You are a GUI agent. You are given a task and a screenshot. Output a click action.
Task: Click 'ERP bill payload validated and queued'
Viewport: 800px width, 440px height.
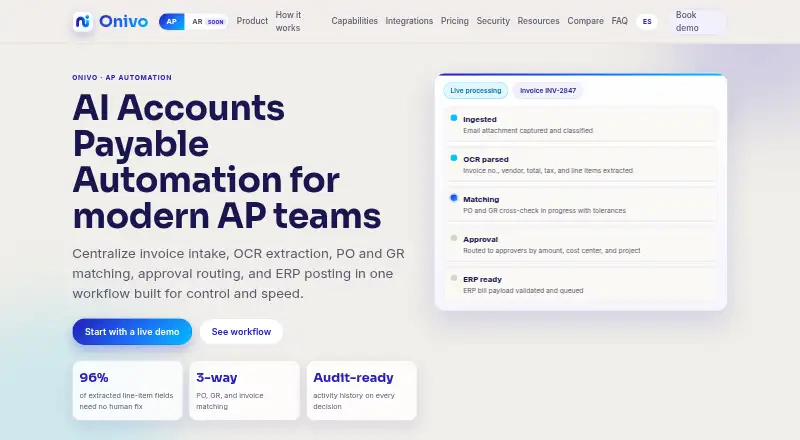(x=523, y=290)
